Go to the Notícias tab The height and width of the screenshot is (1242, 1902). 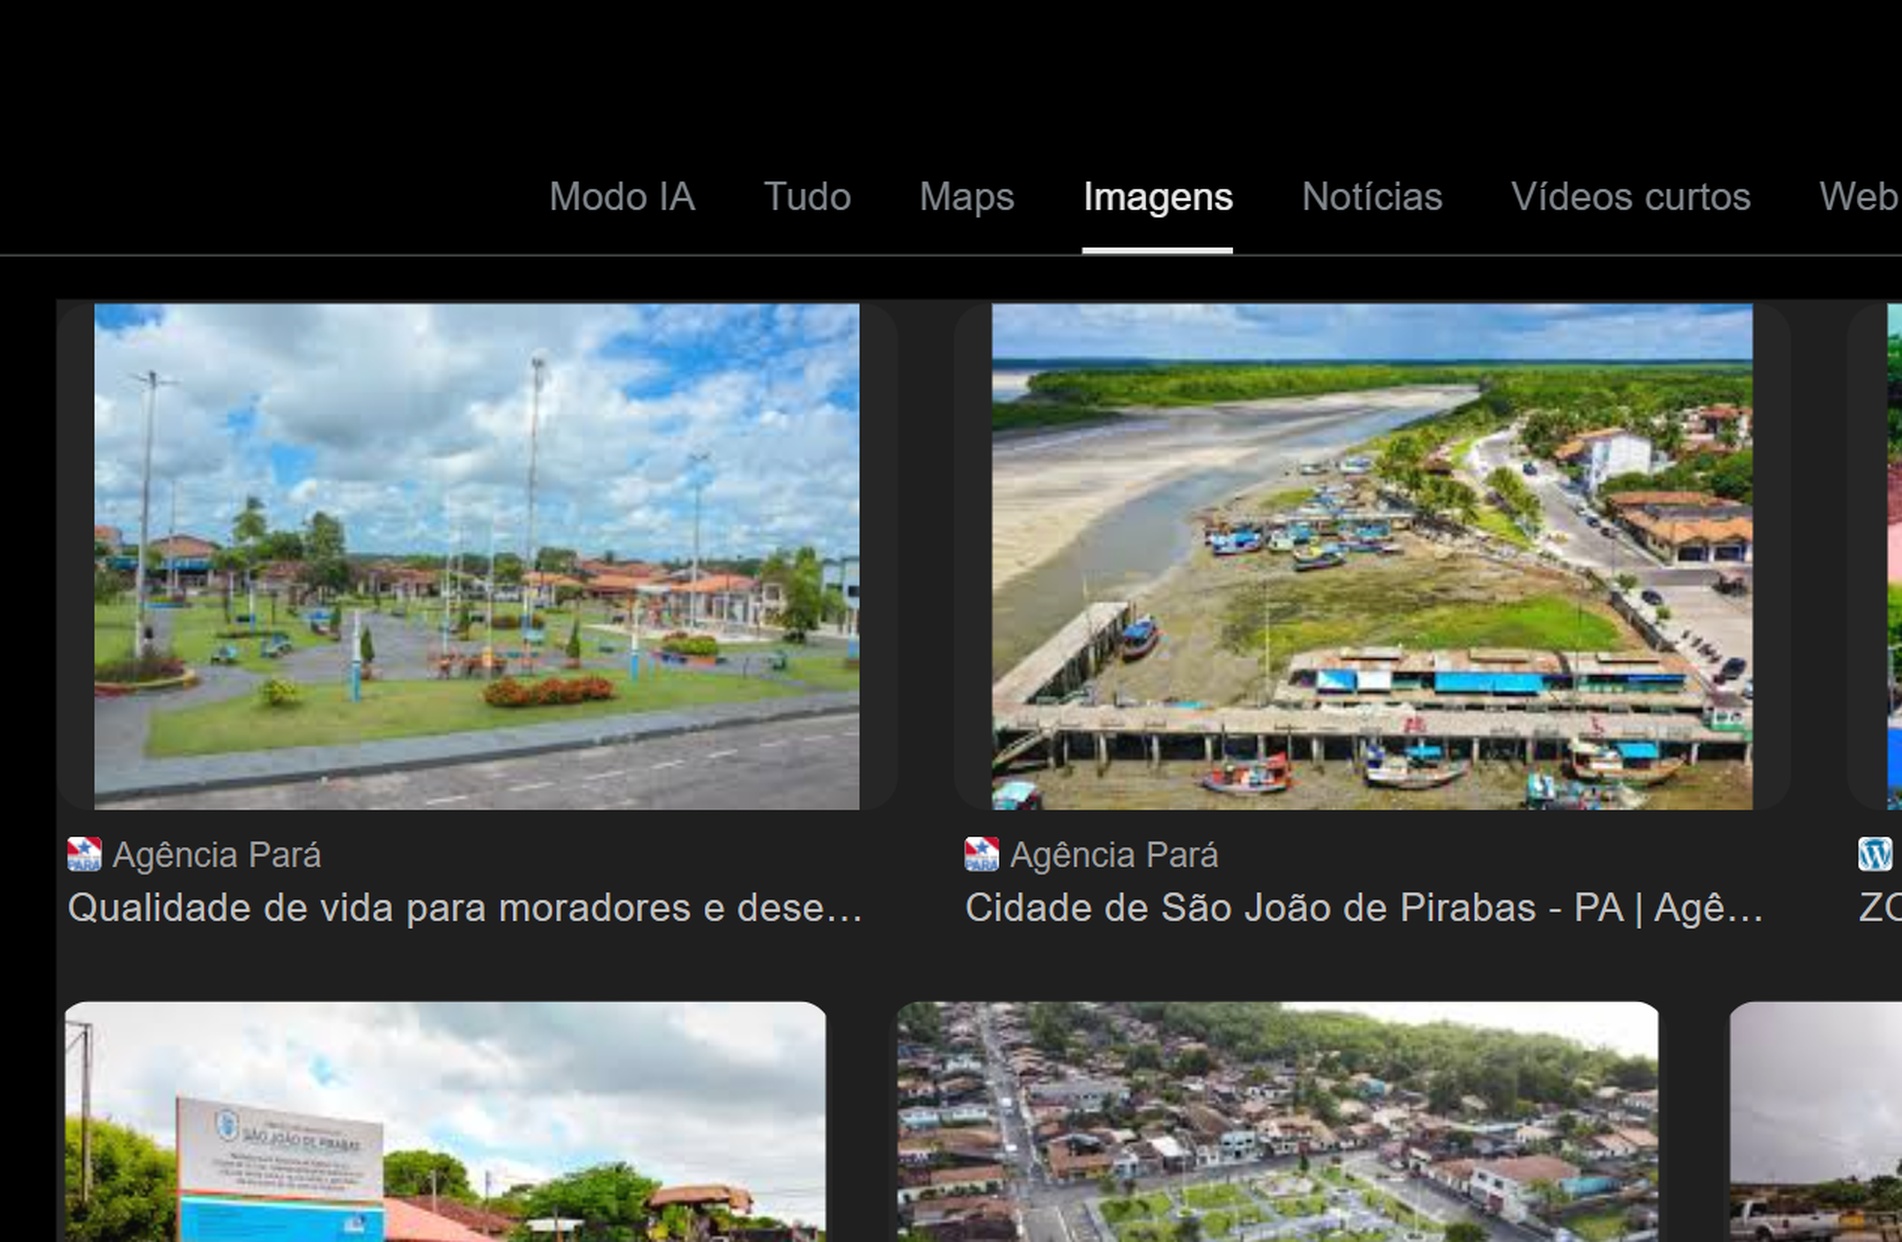(x=1371, y=197)
